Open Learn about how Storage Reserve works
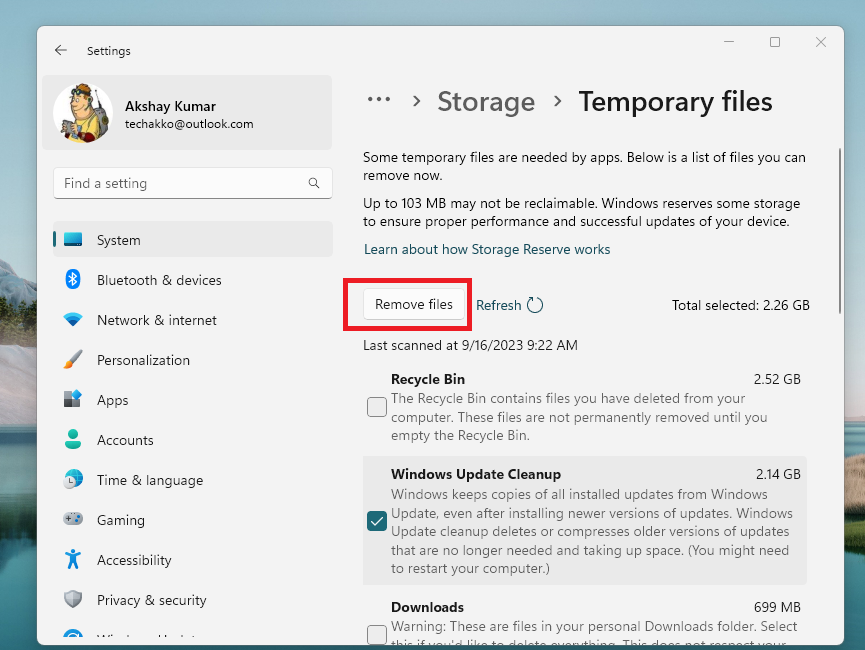 point(487,249)
